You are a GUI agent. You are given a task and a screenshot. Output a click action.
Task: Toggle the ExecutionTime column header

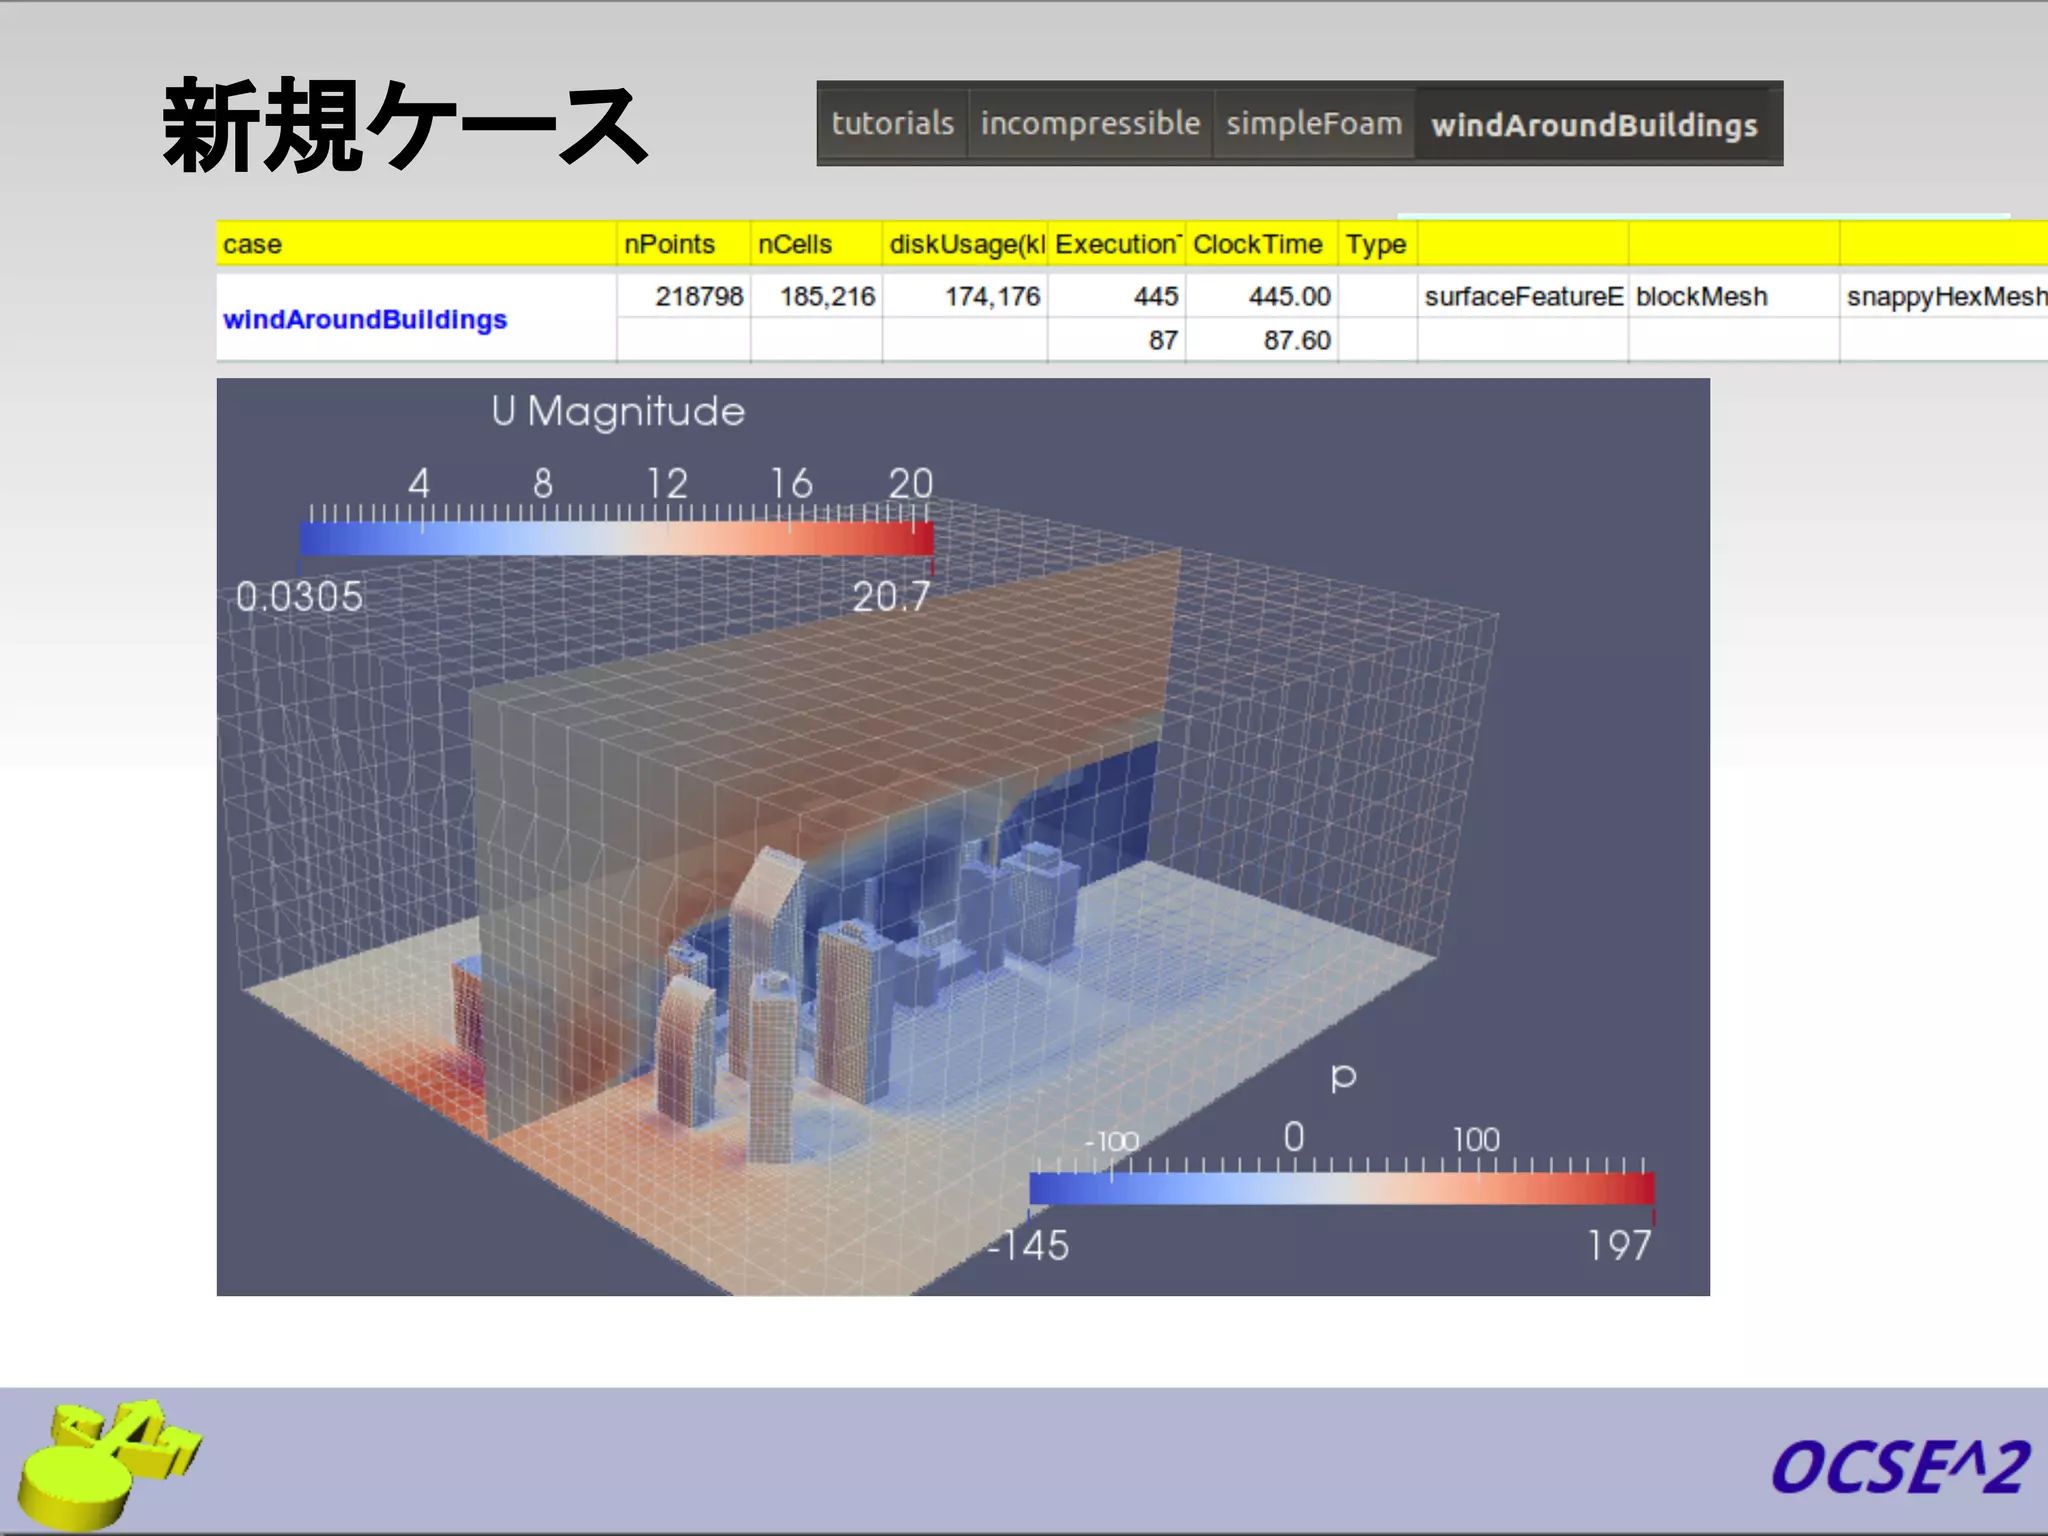tap(1115, 244)
